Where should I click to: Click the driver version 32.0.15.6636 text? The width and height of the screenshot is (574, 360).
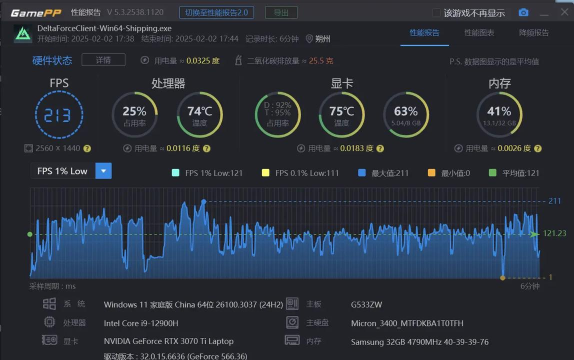coord(175,356)
